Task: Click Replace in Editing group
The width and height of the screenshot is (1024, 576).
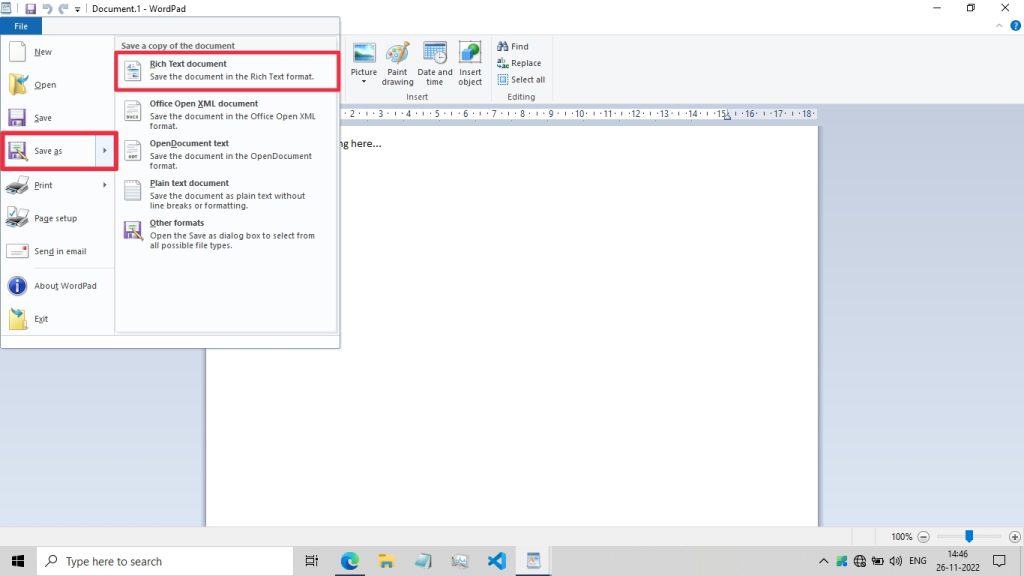Action: pos(519,63)
